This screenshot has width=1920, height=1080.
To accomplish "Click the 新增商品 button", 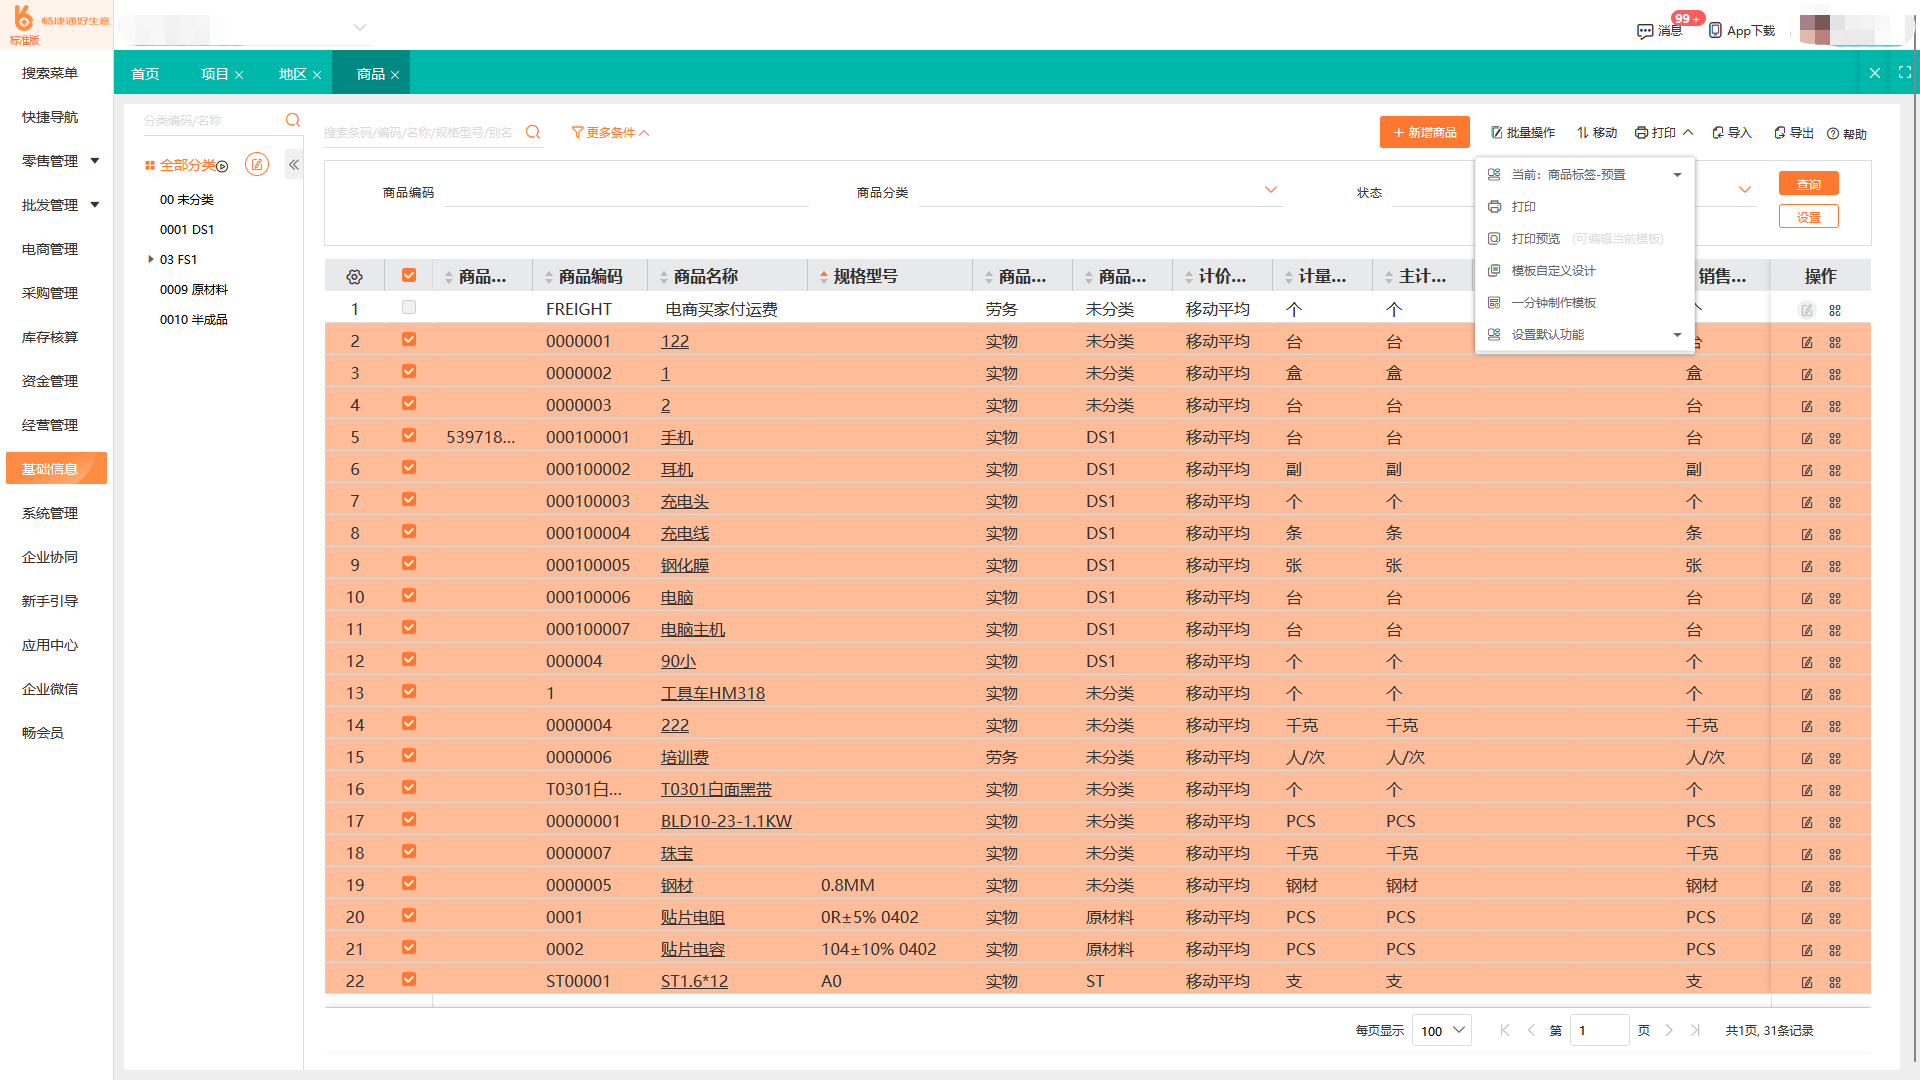I will (x=1423, y=131).
